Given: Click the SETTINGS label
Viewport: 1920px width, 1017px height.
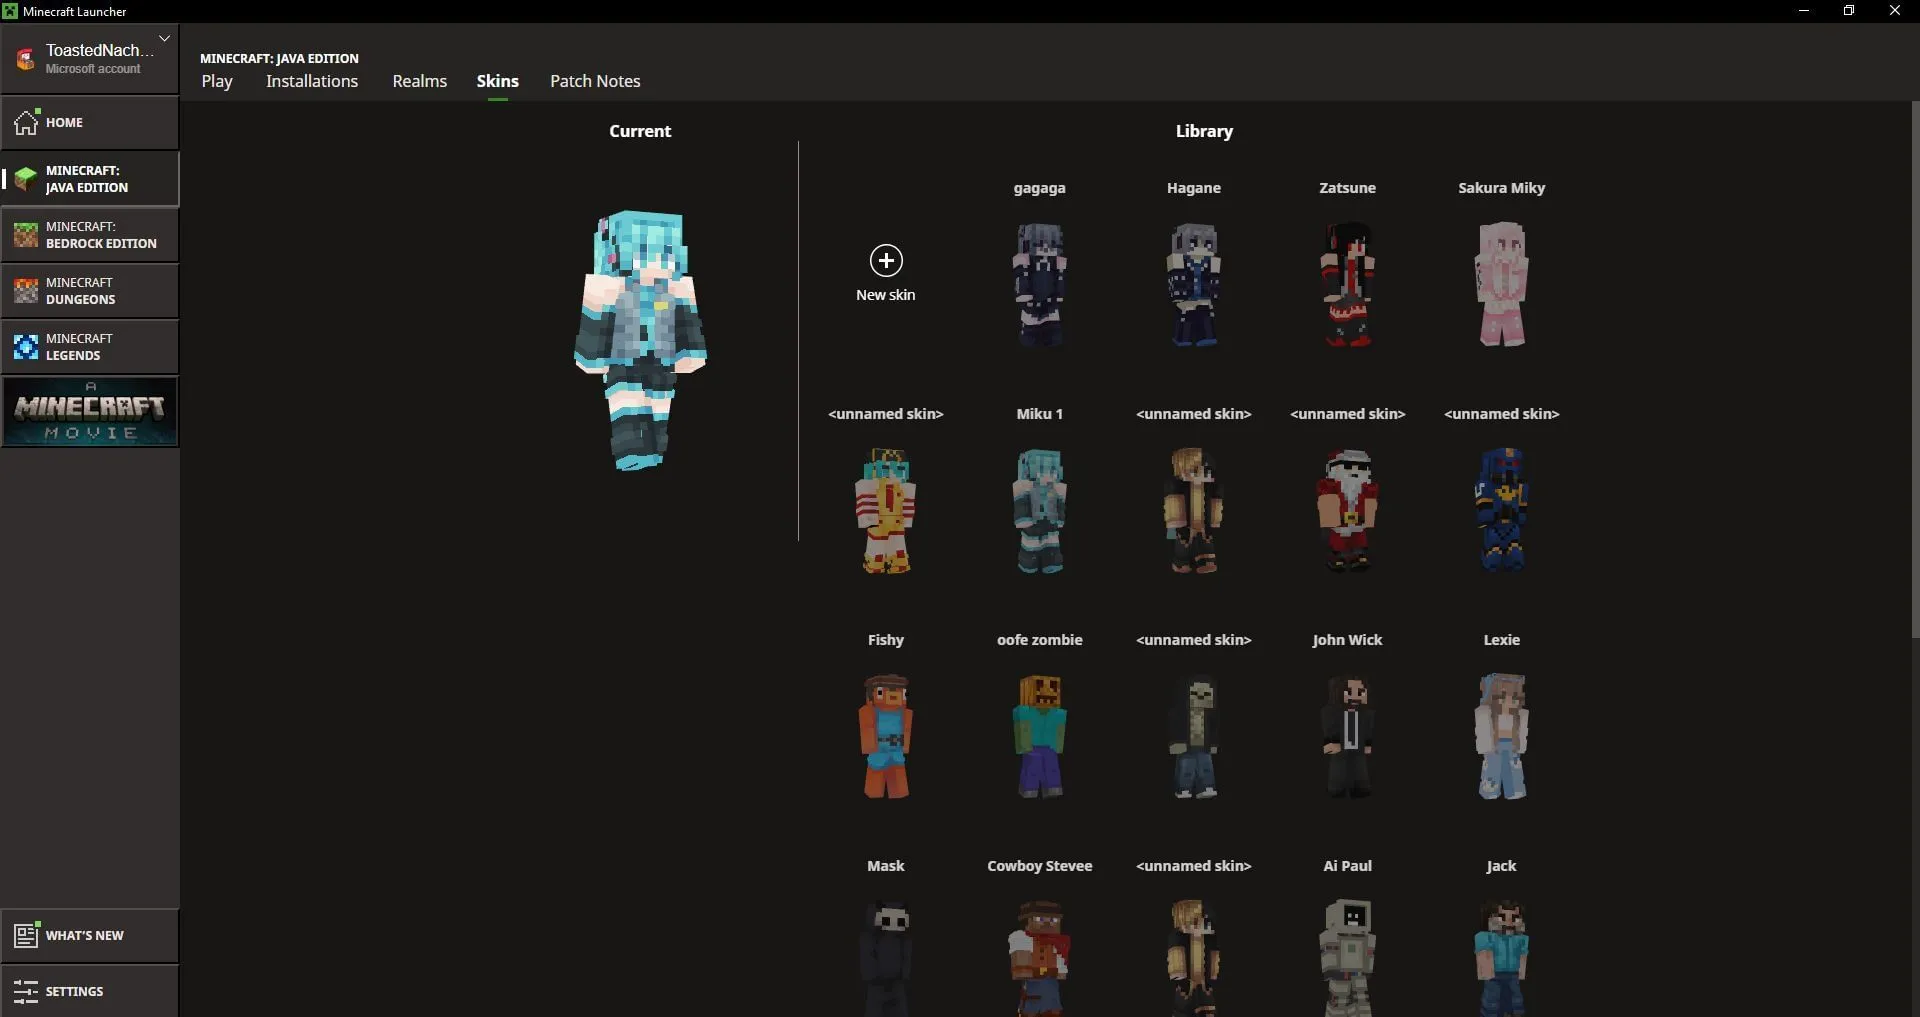Looking at the screenshot, I should (74, 991).
